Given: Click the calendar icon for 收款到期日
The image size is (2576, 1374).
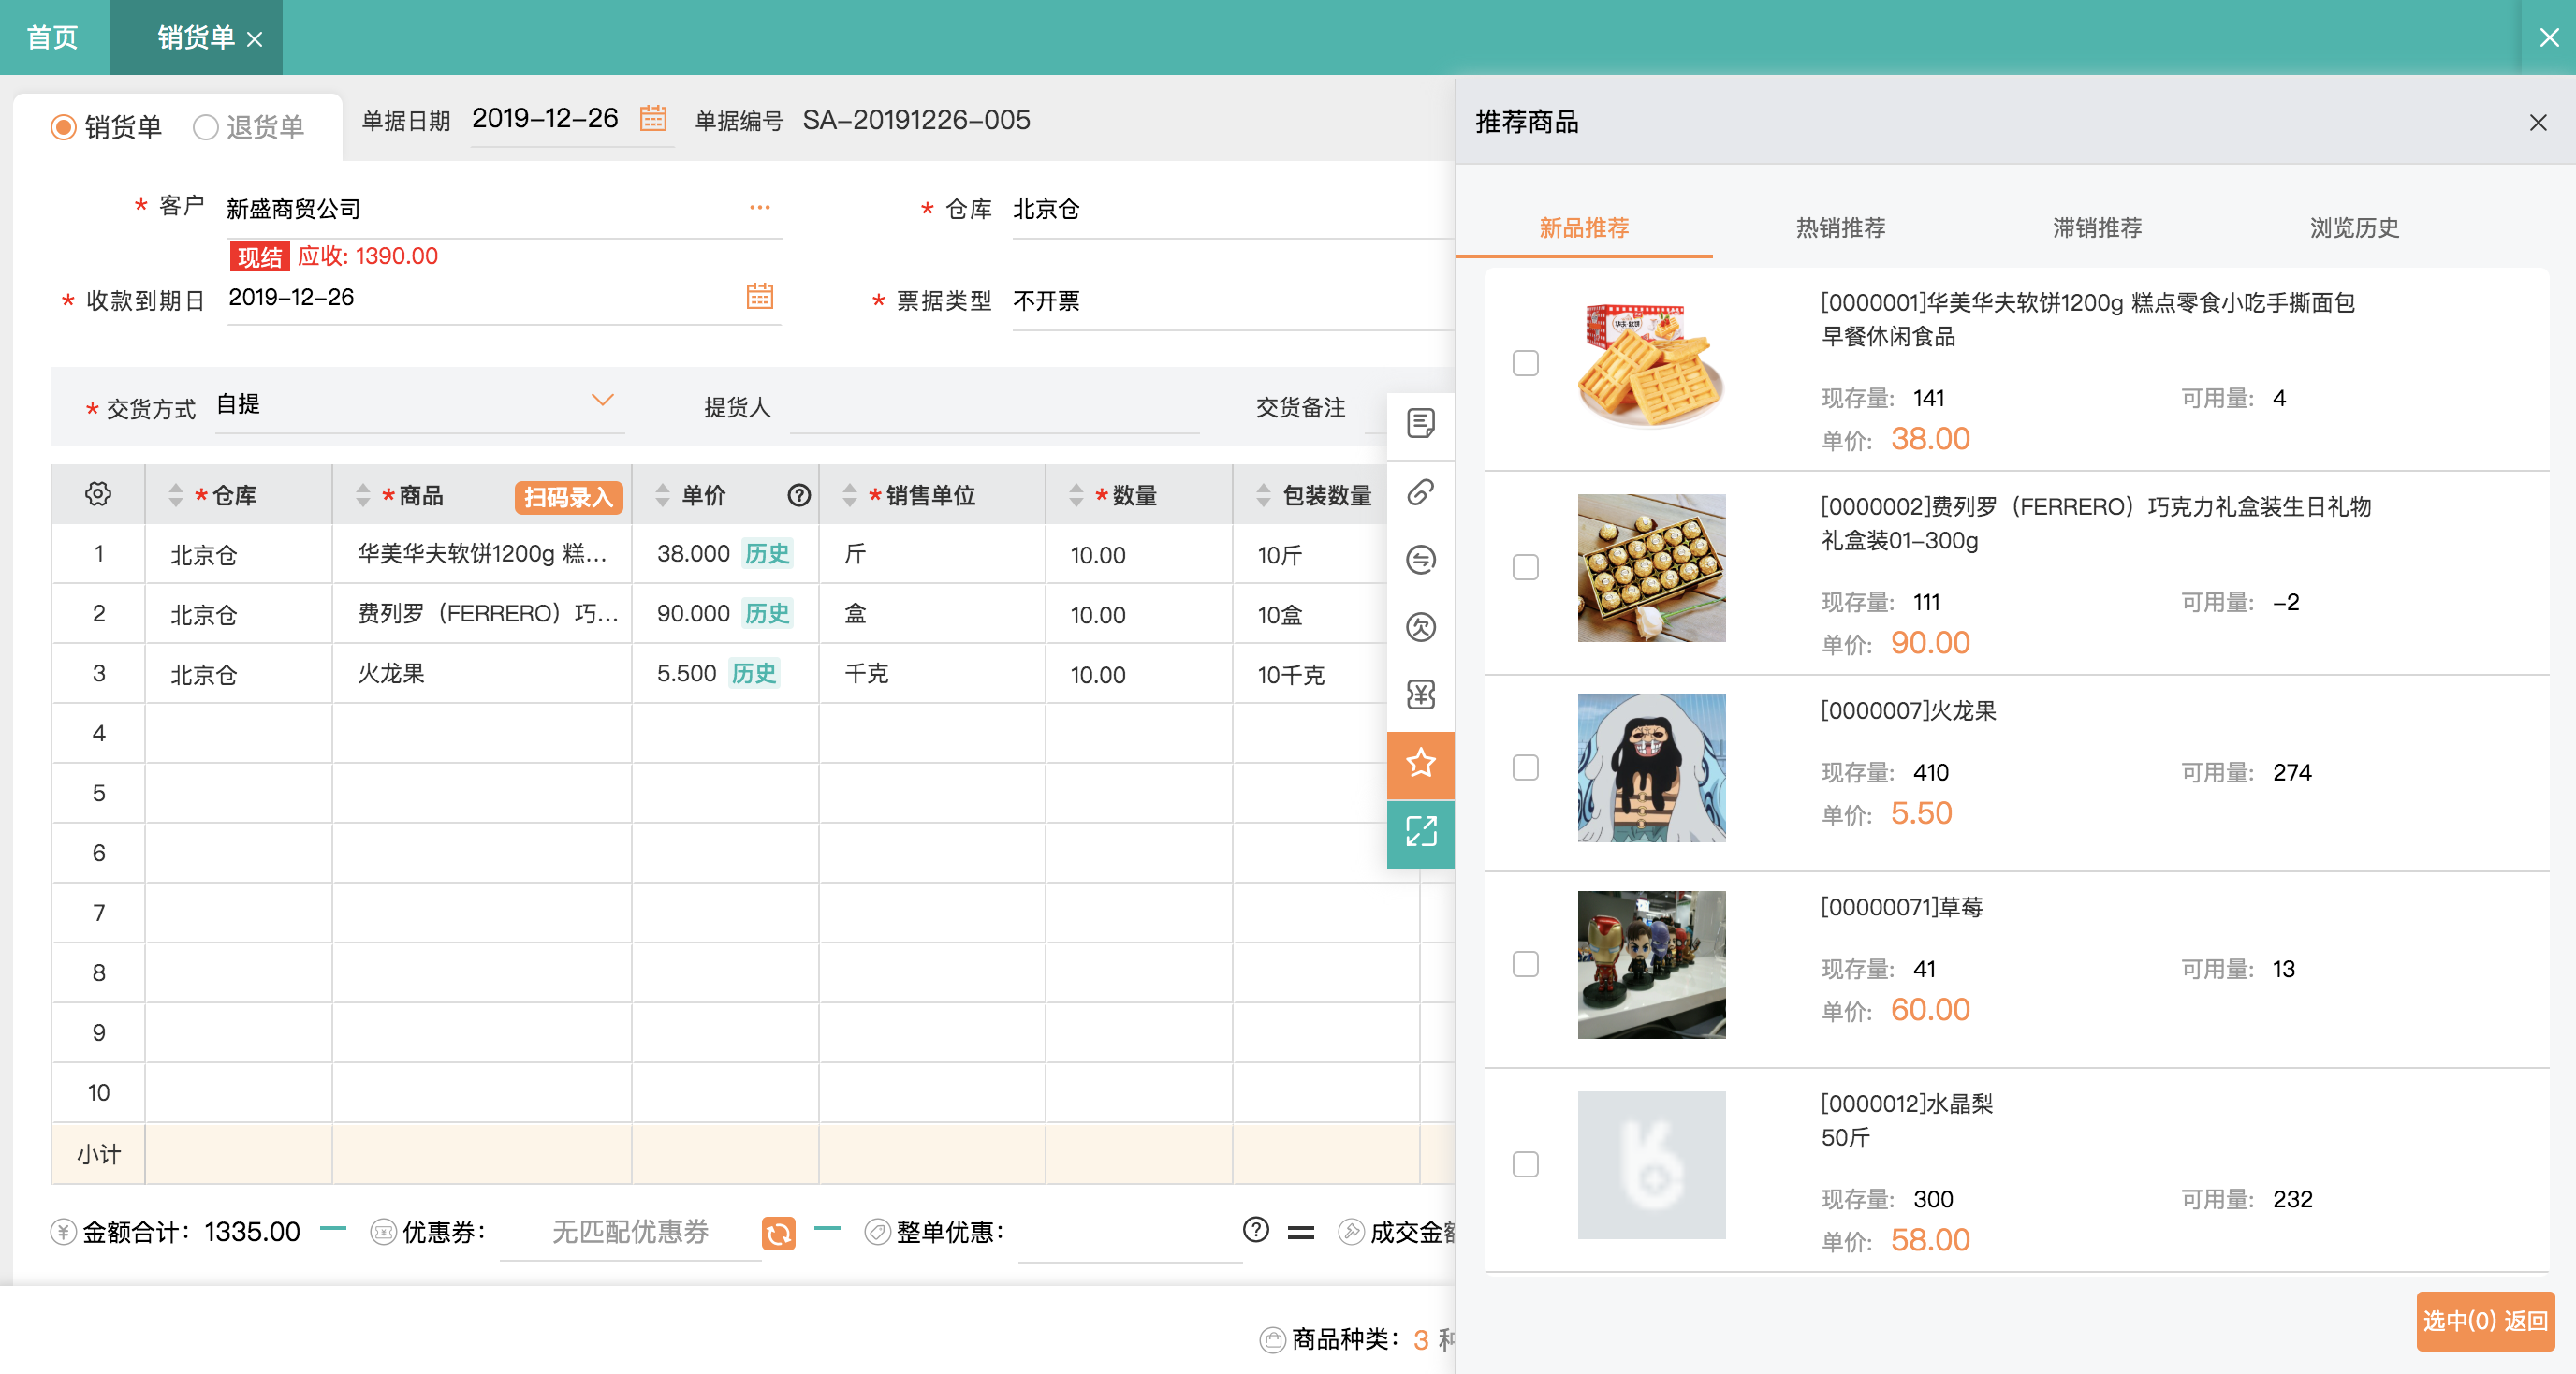Looking at the screenshot, I should [762, 298].
